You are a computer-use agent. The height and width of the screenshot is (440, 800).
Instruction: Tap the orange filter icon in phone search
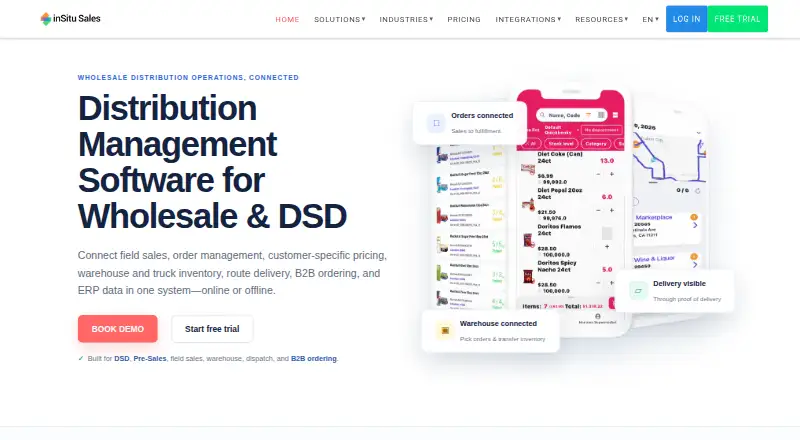[588, 115]
